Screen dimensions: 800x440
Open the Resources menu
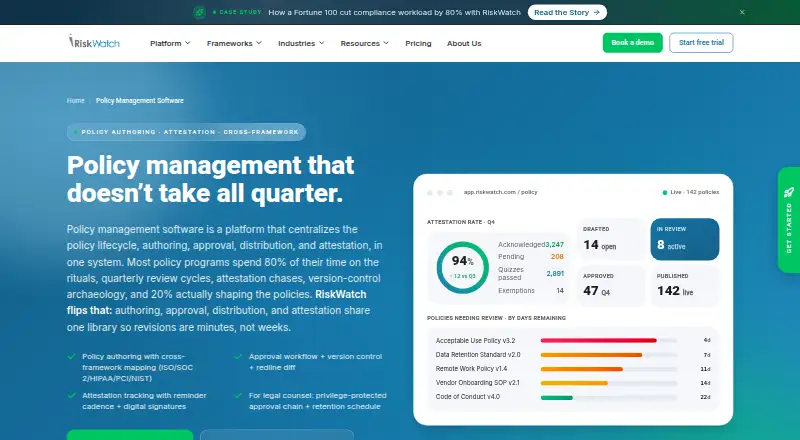(365, 43)
